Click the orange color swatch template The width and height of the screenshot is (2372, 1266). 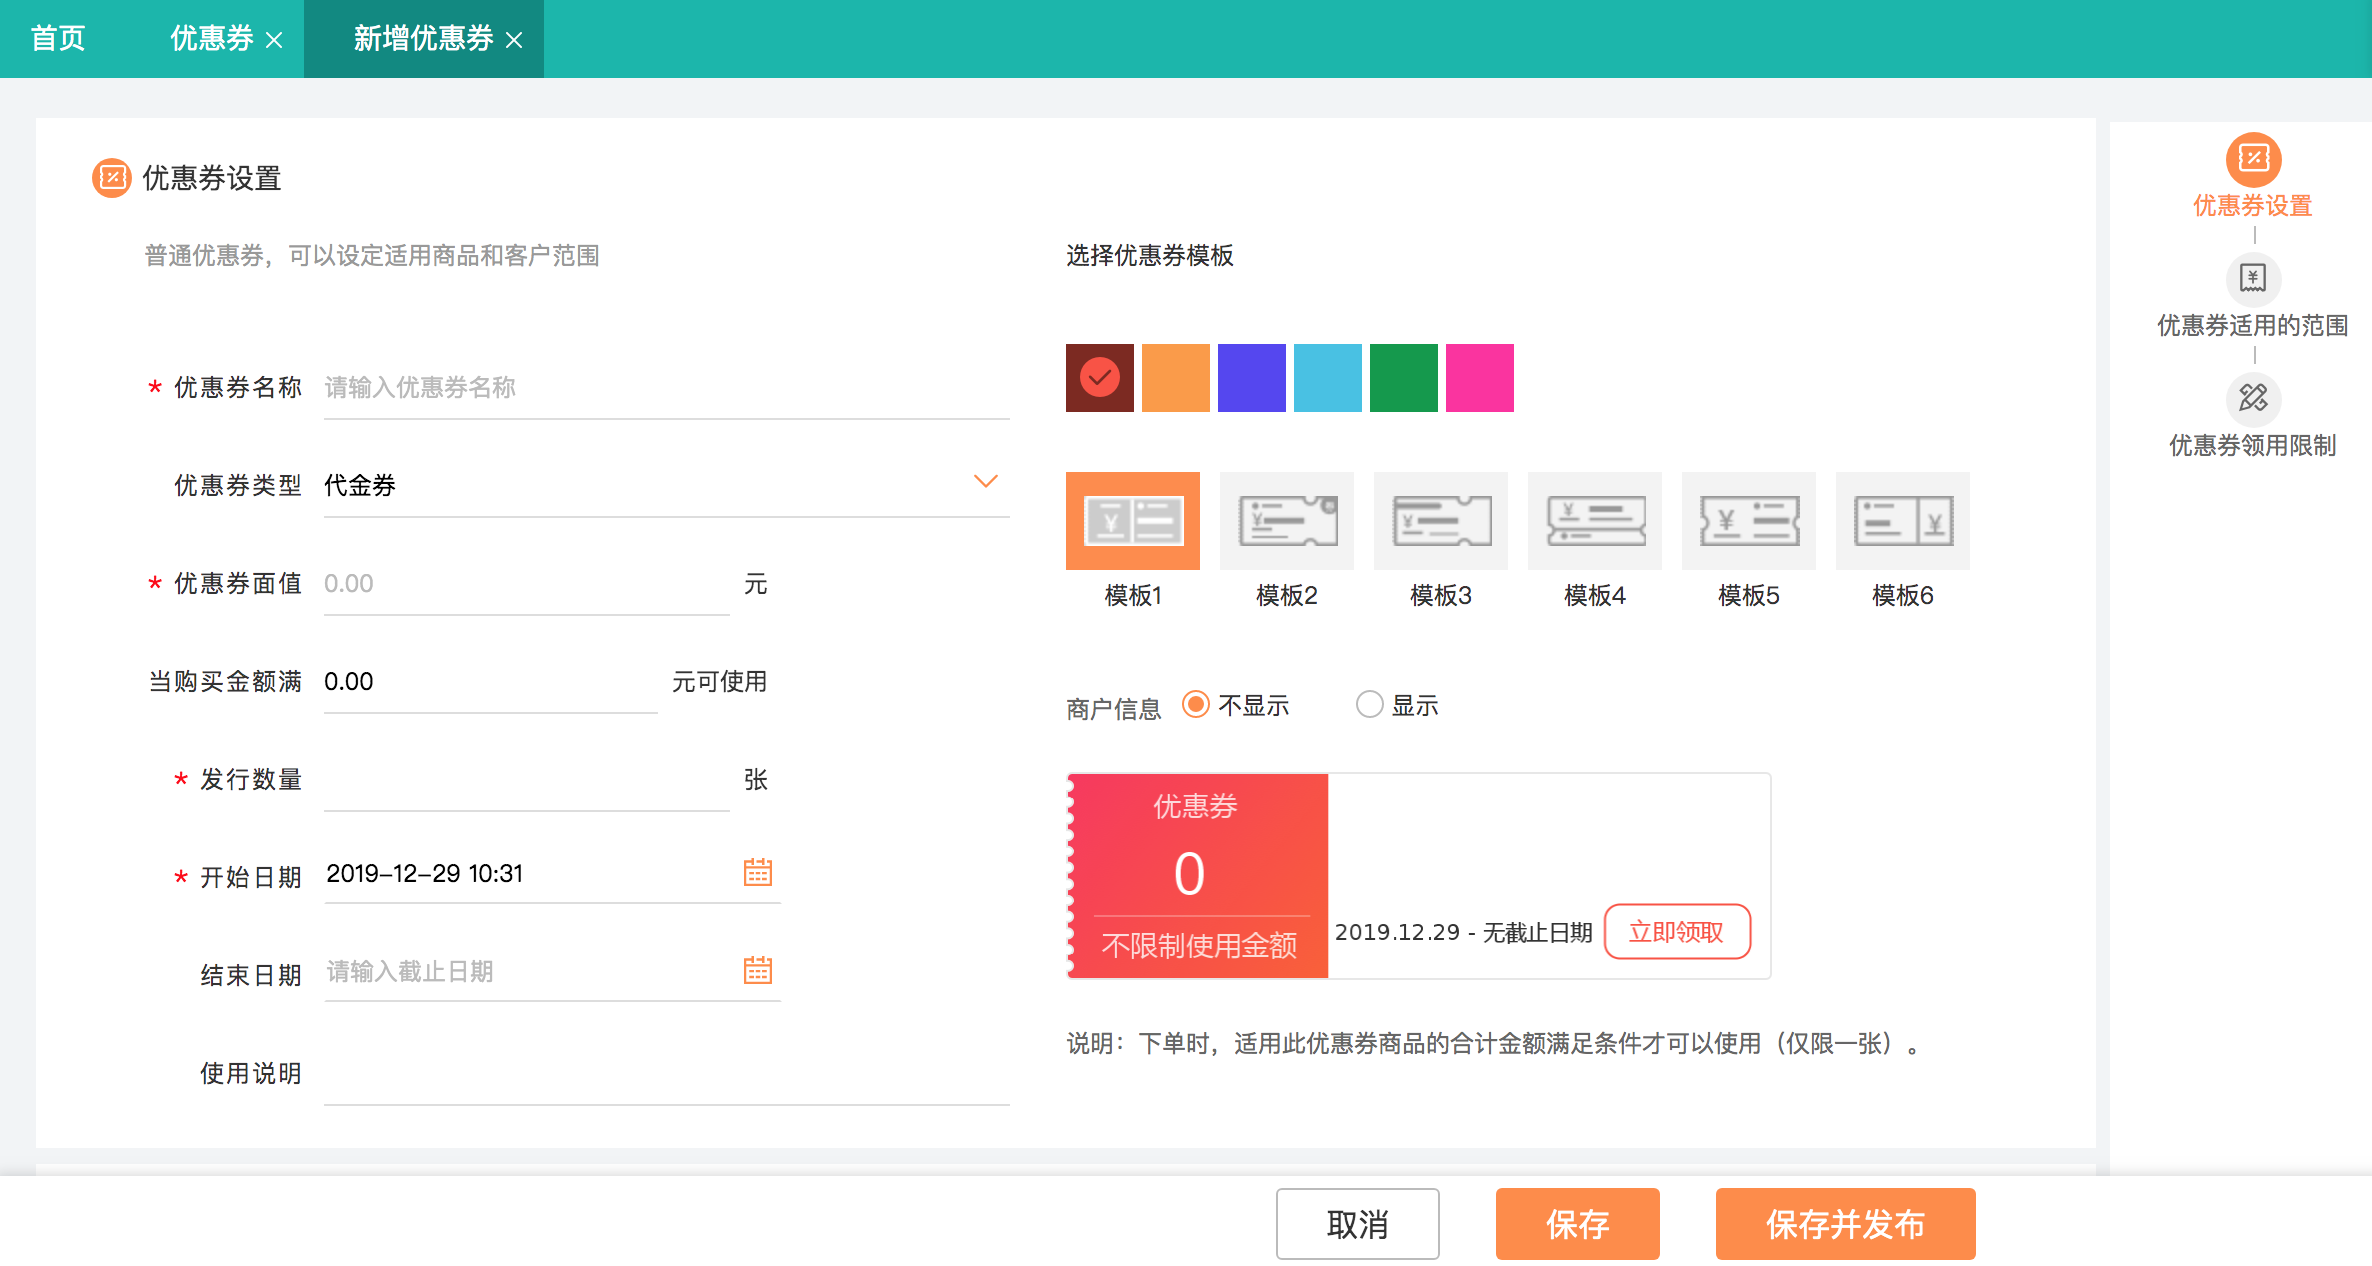pyautogui.click(x=1178, y=377)
